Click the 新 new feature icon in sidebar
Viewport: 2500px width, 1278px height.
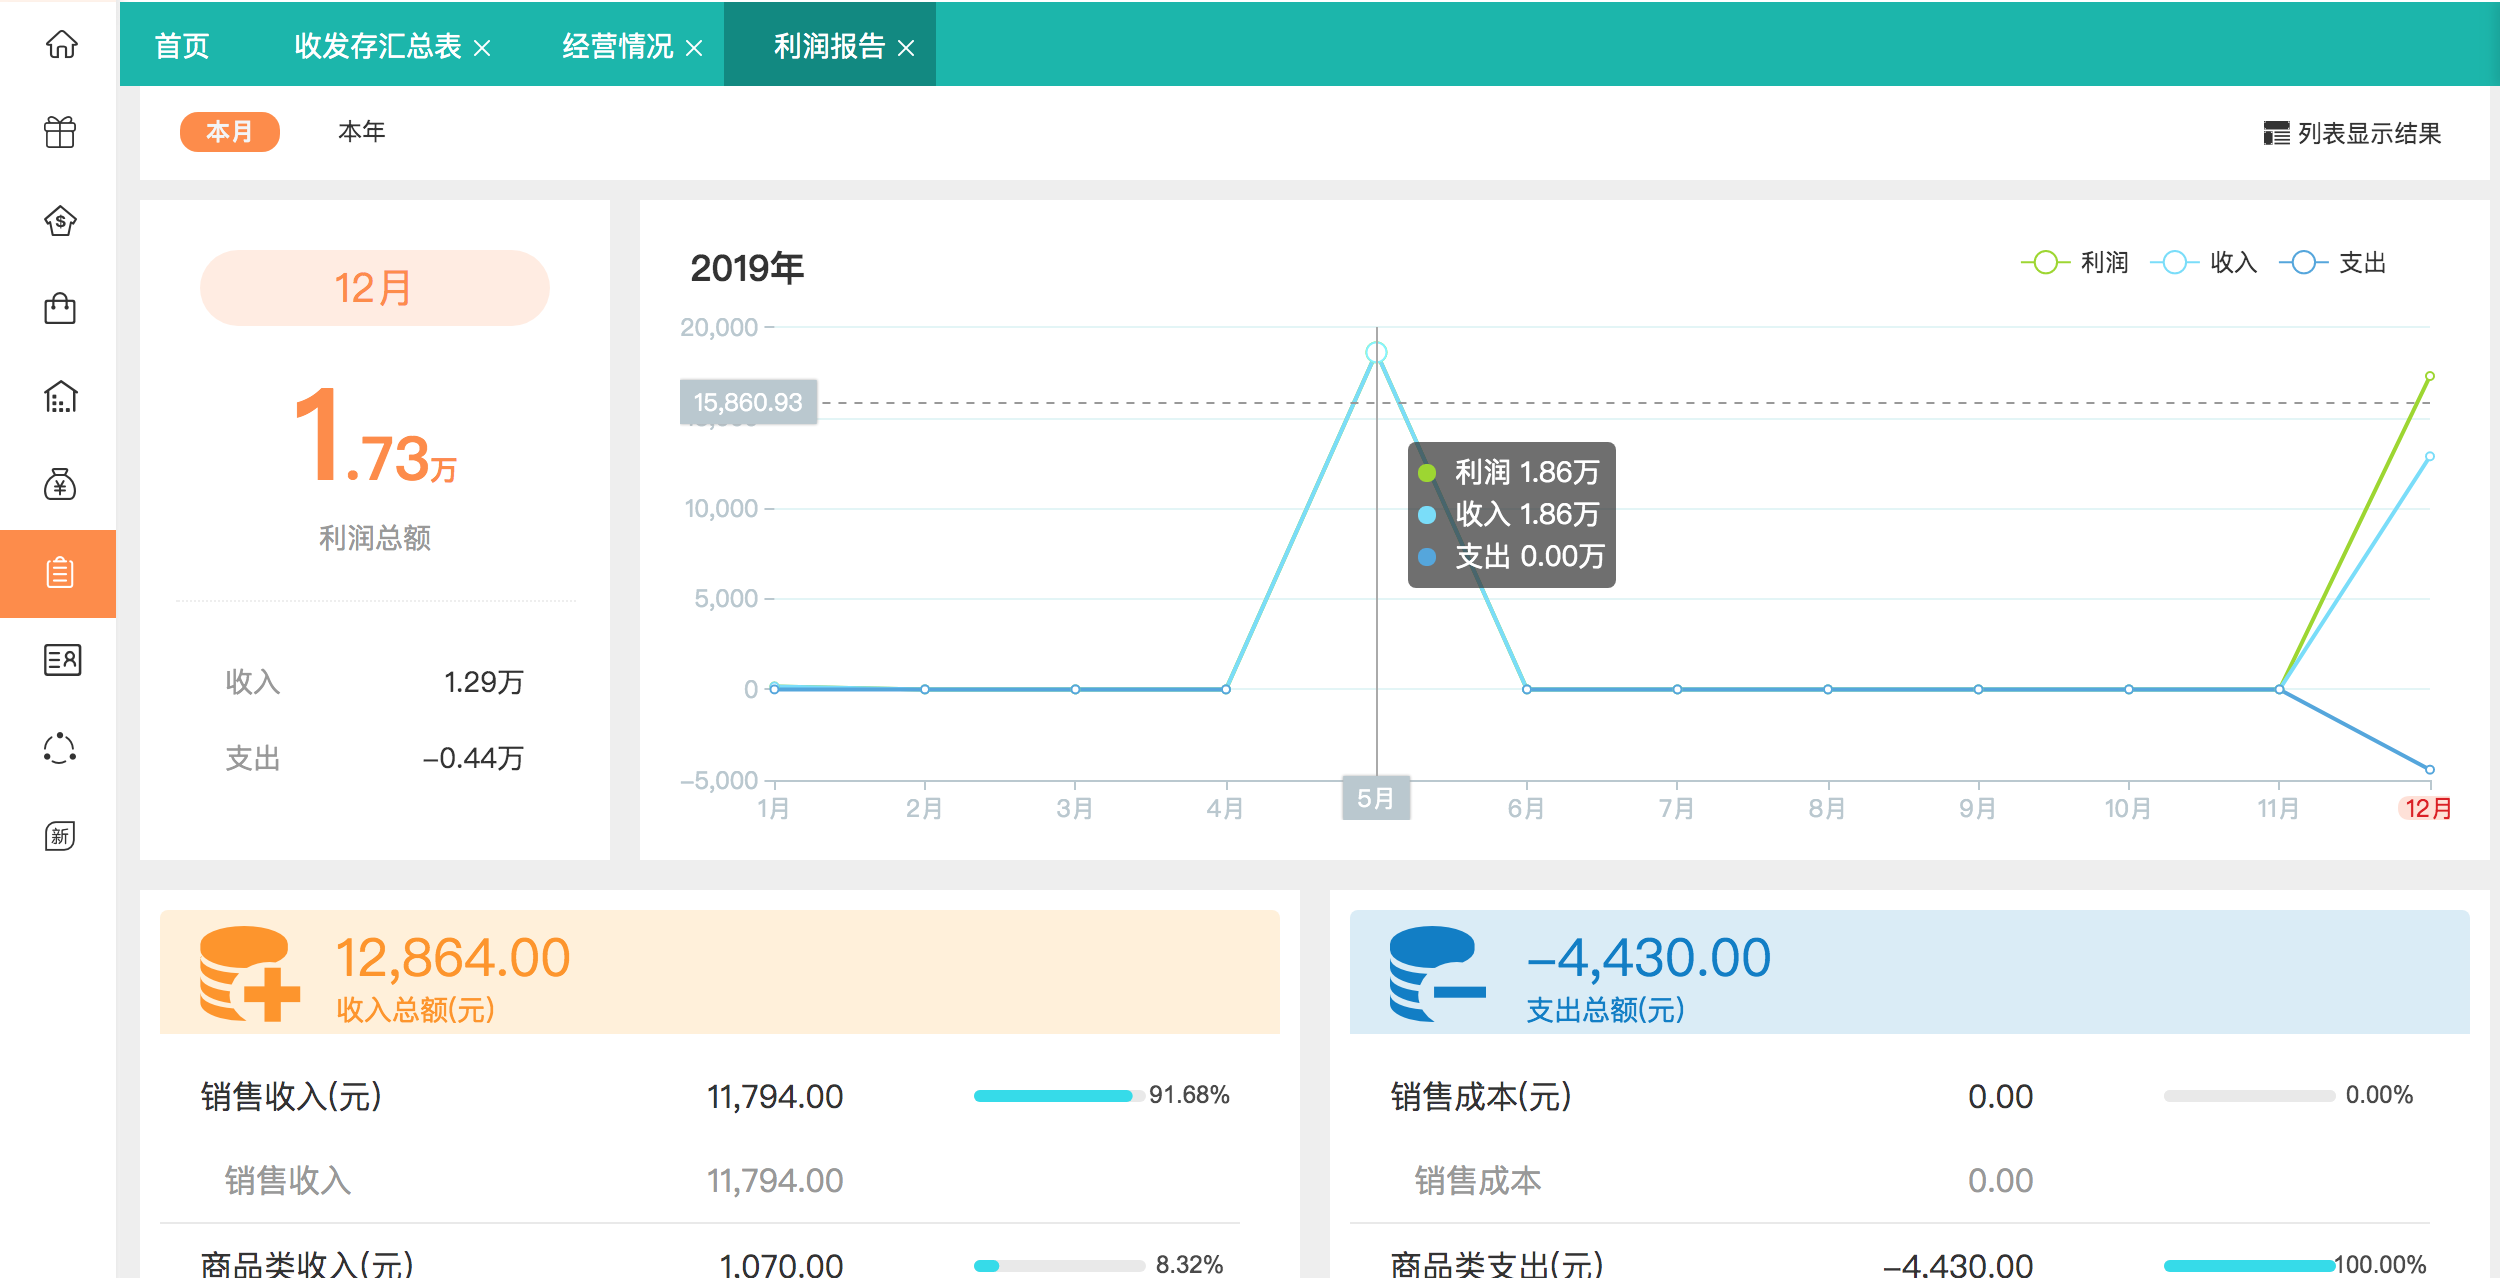[x=60, y=836]
